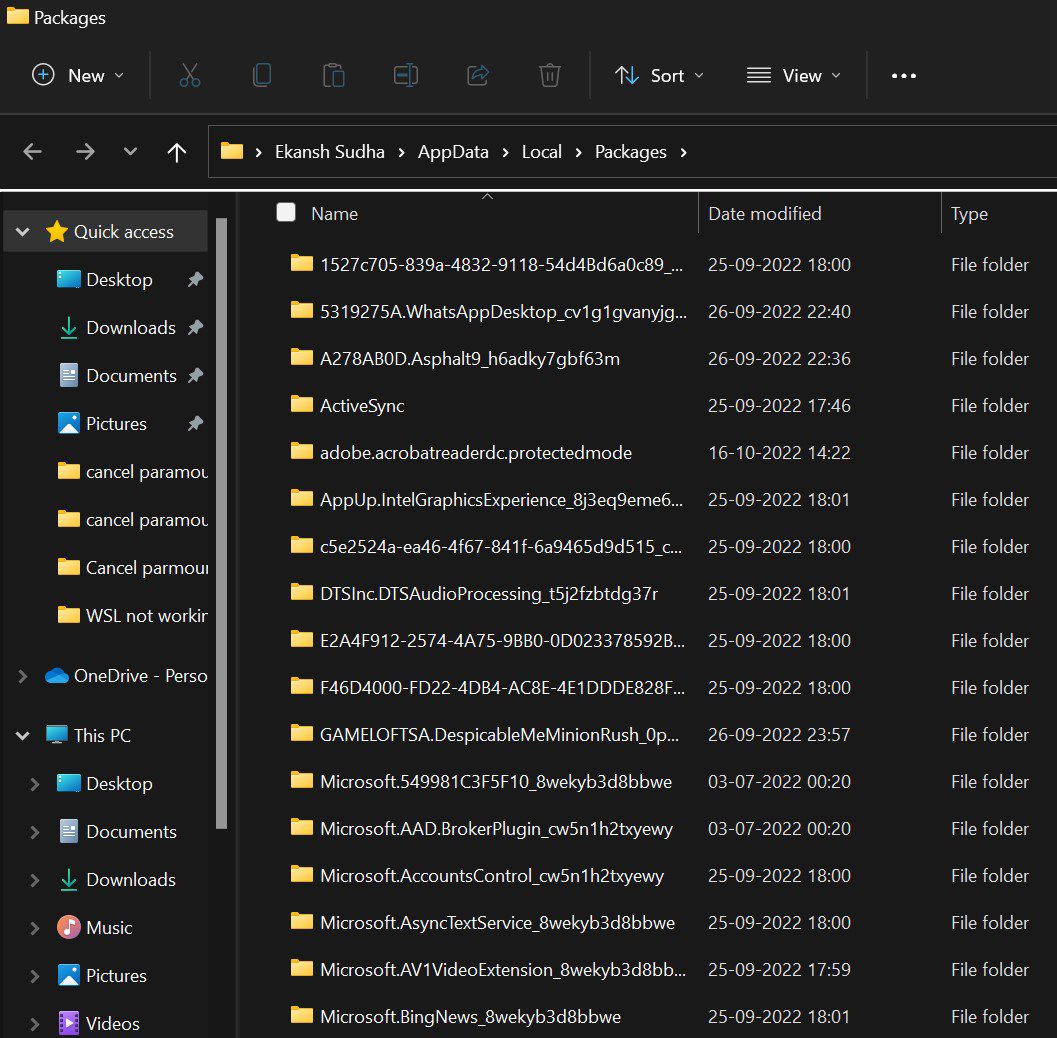Click the navigation pane vertical scrollbar
The height and width of the screenshot is (1038, 1057).
[x=222, y=520]
